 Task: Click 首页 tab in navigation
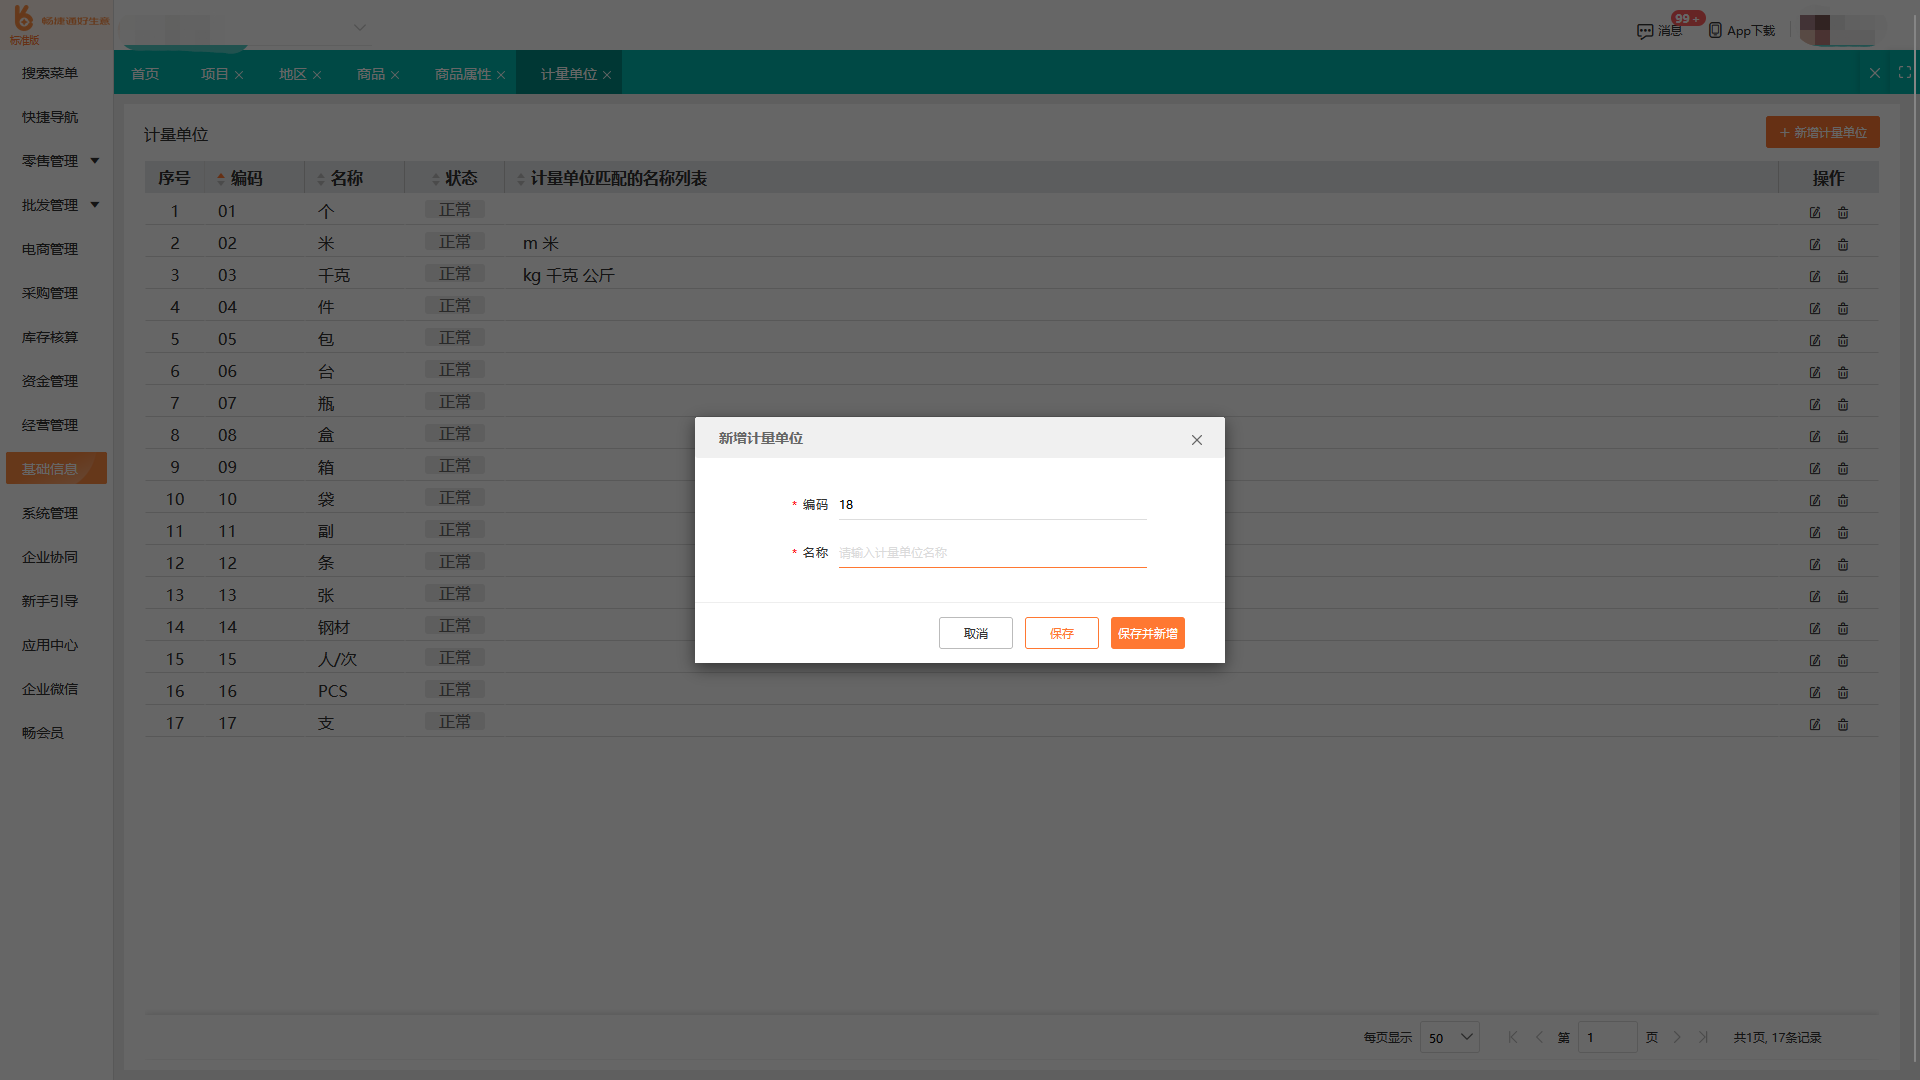tap(144, 74)
